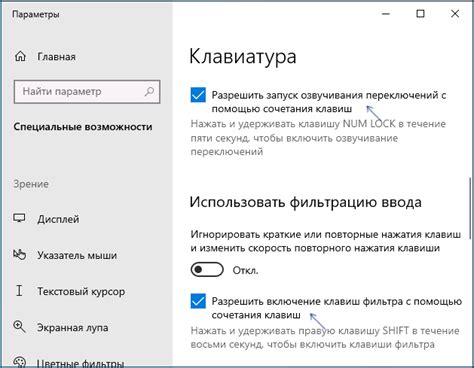474x368 pixels.
Task: Click the search magnifier icon
Action: point(149,91)
